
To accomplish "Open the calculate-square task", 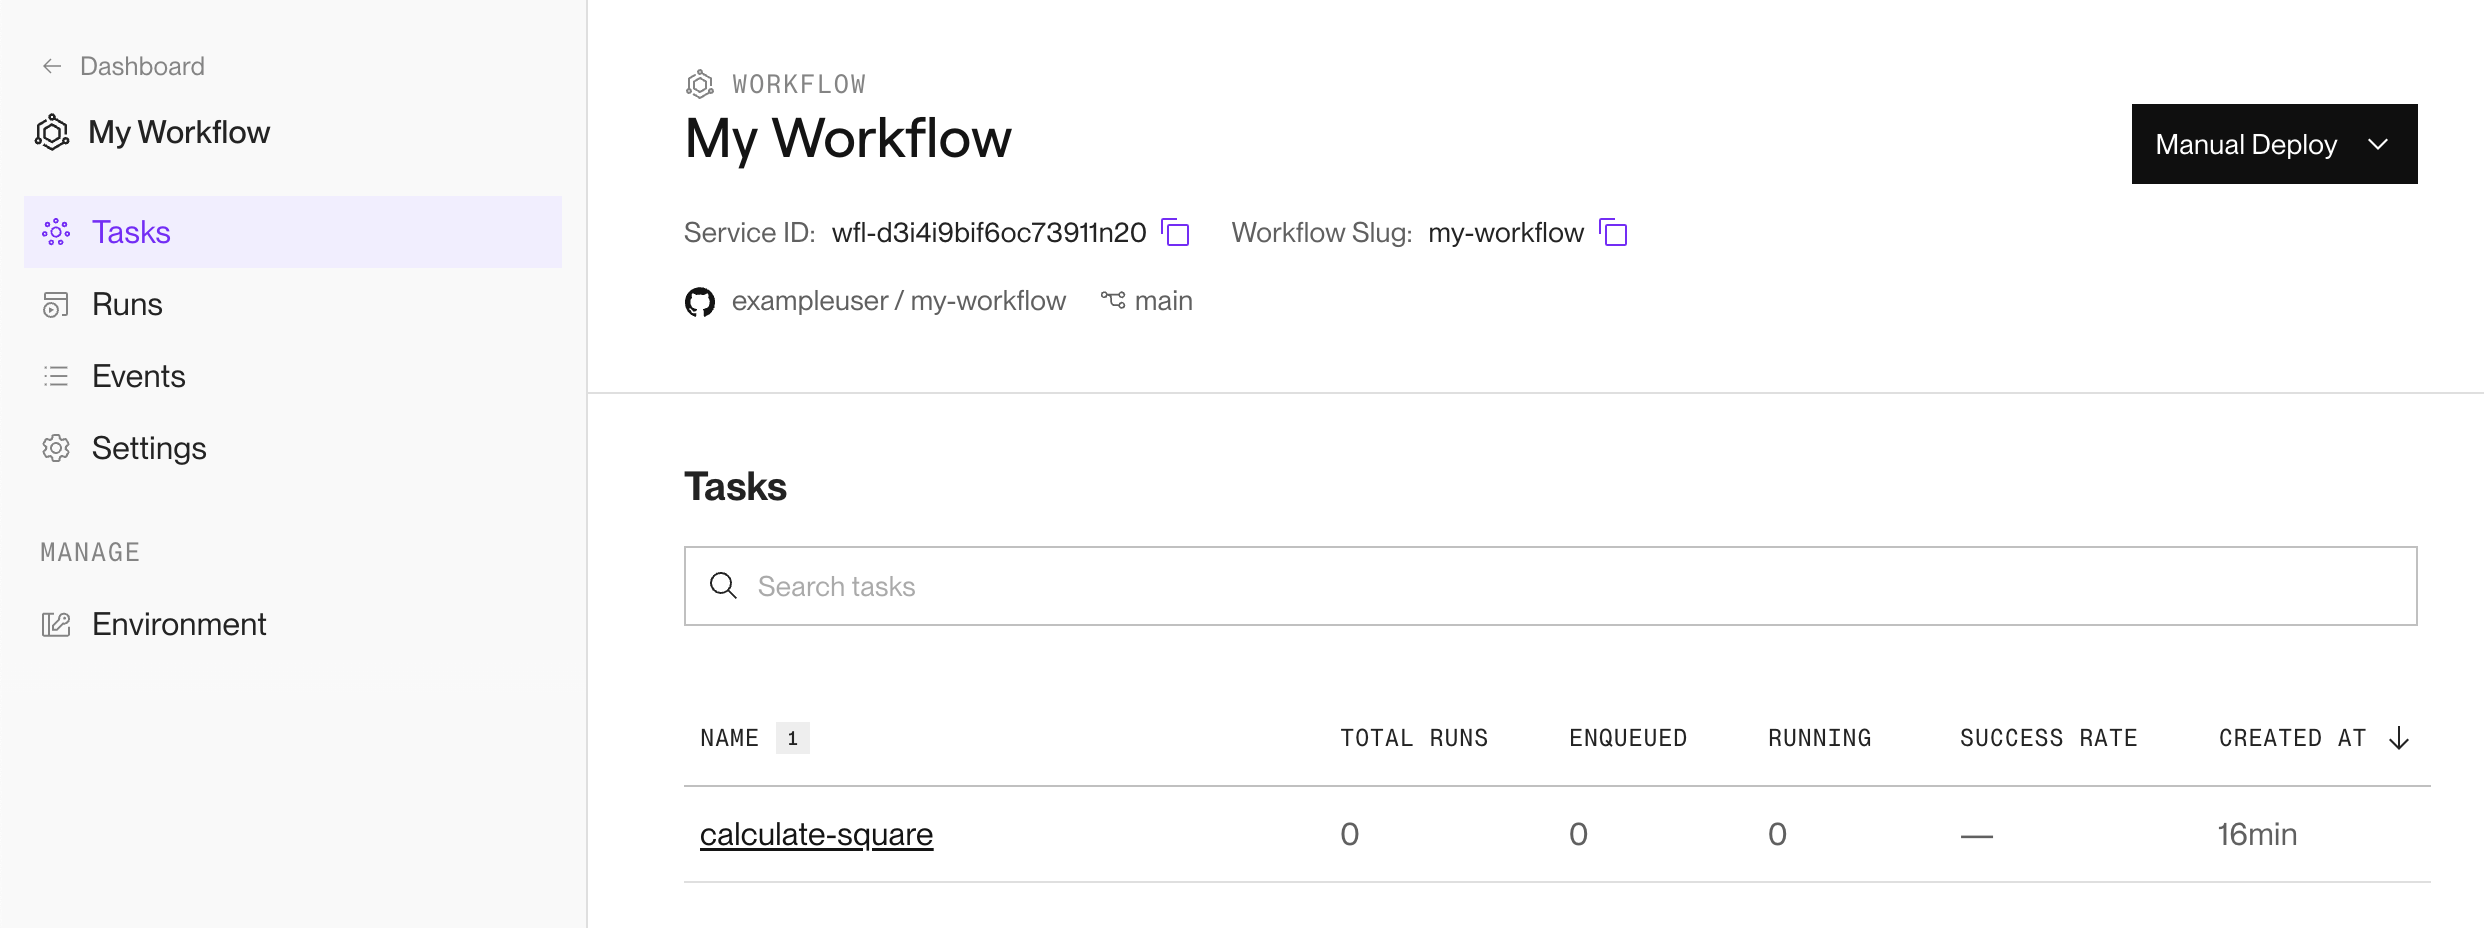I will [816, 833].
